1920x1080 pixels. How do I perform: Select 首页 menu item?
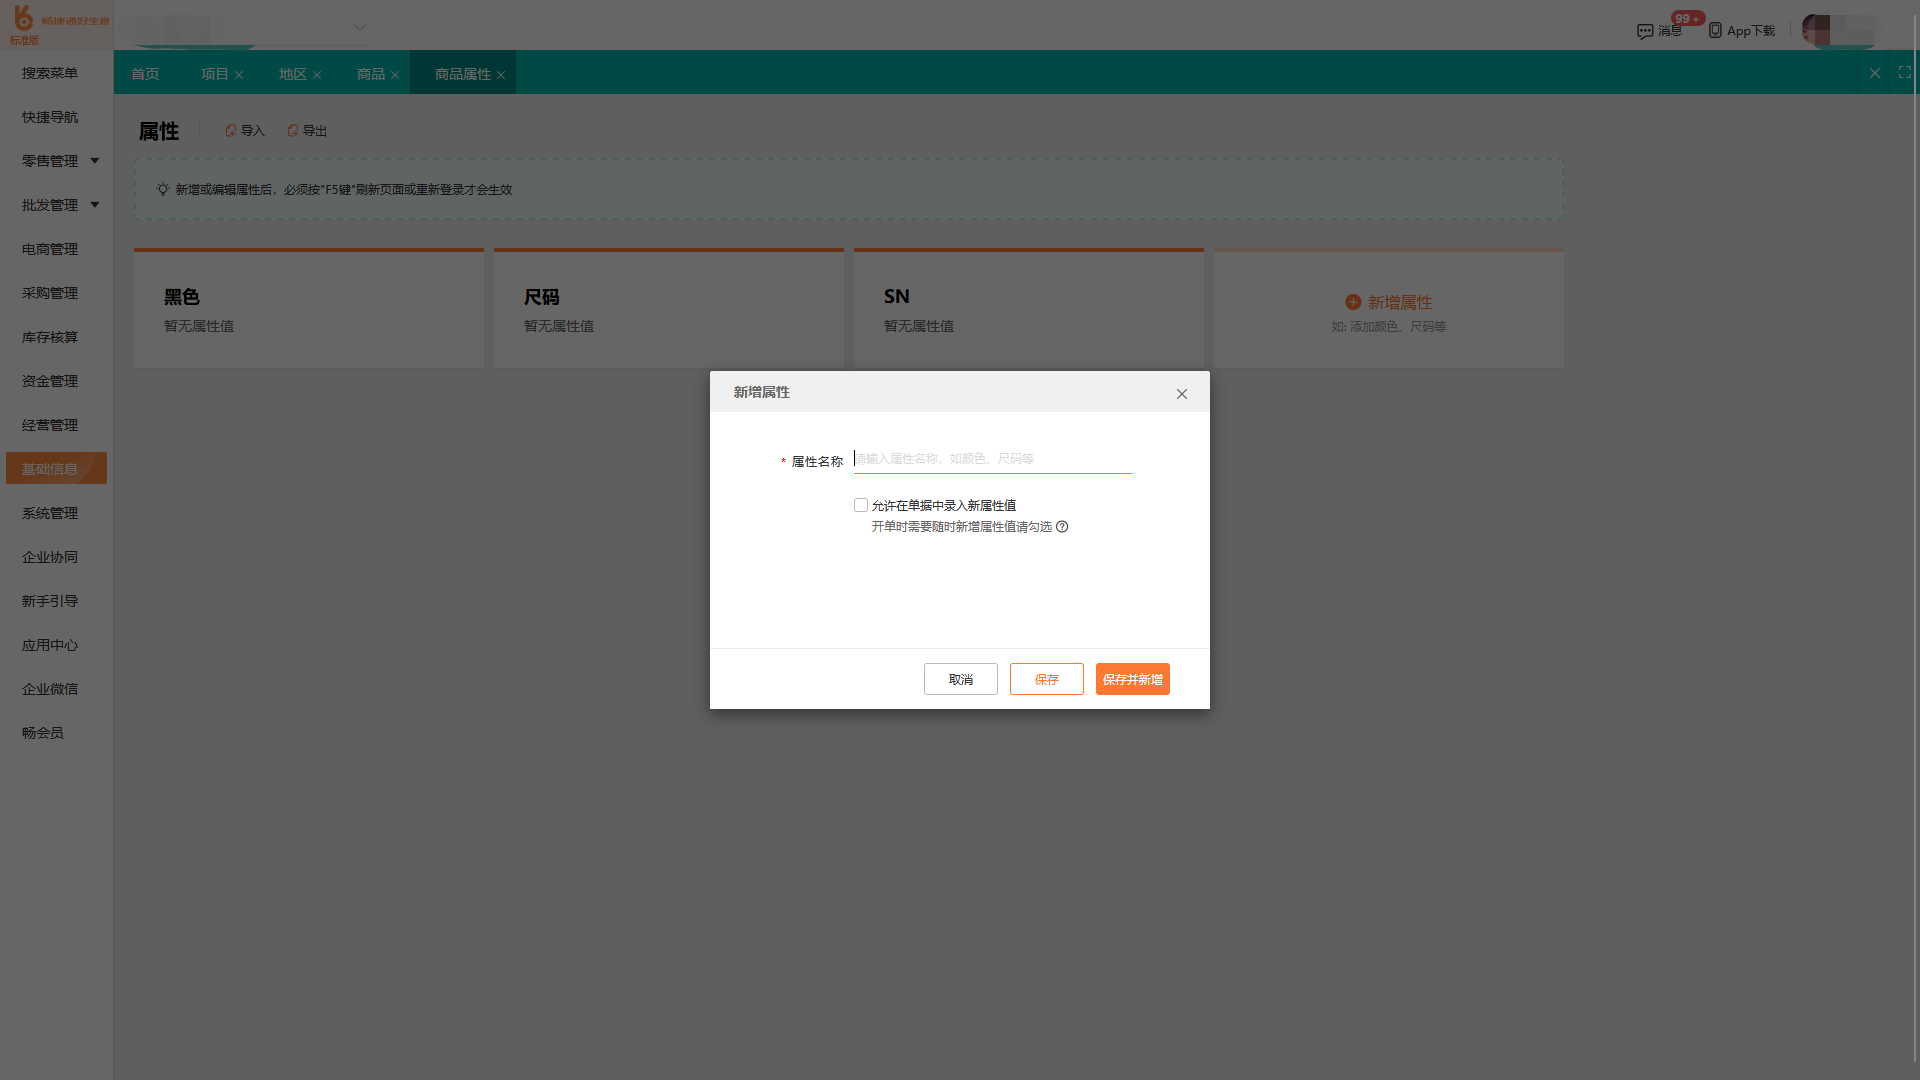[145, 74]
